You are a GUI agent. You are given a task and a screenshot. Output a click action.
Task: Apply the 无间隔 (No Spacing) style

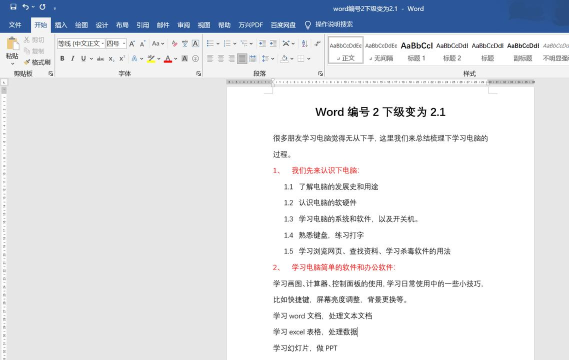(x=381, y=50)
